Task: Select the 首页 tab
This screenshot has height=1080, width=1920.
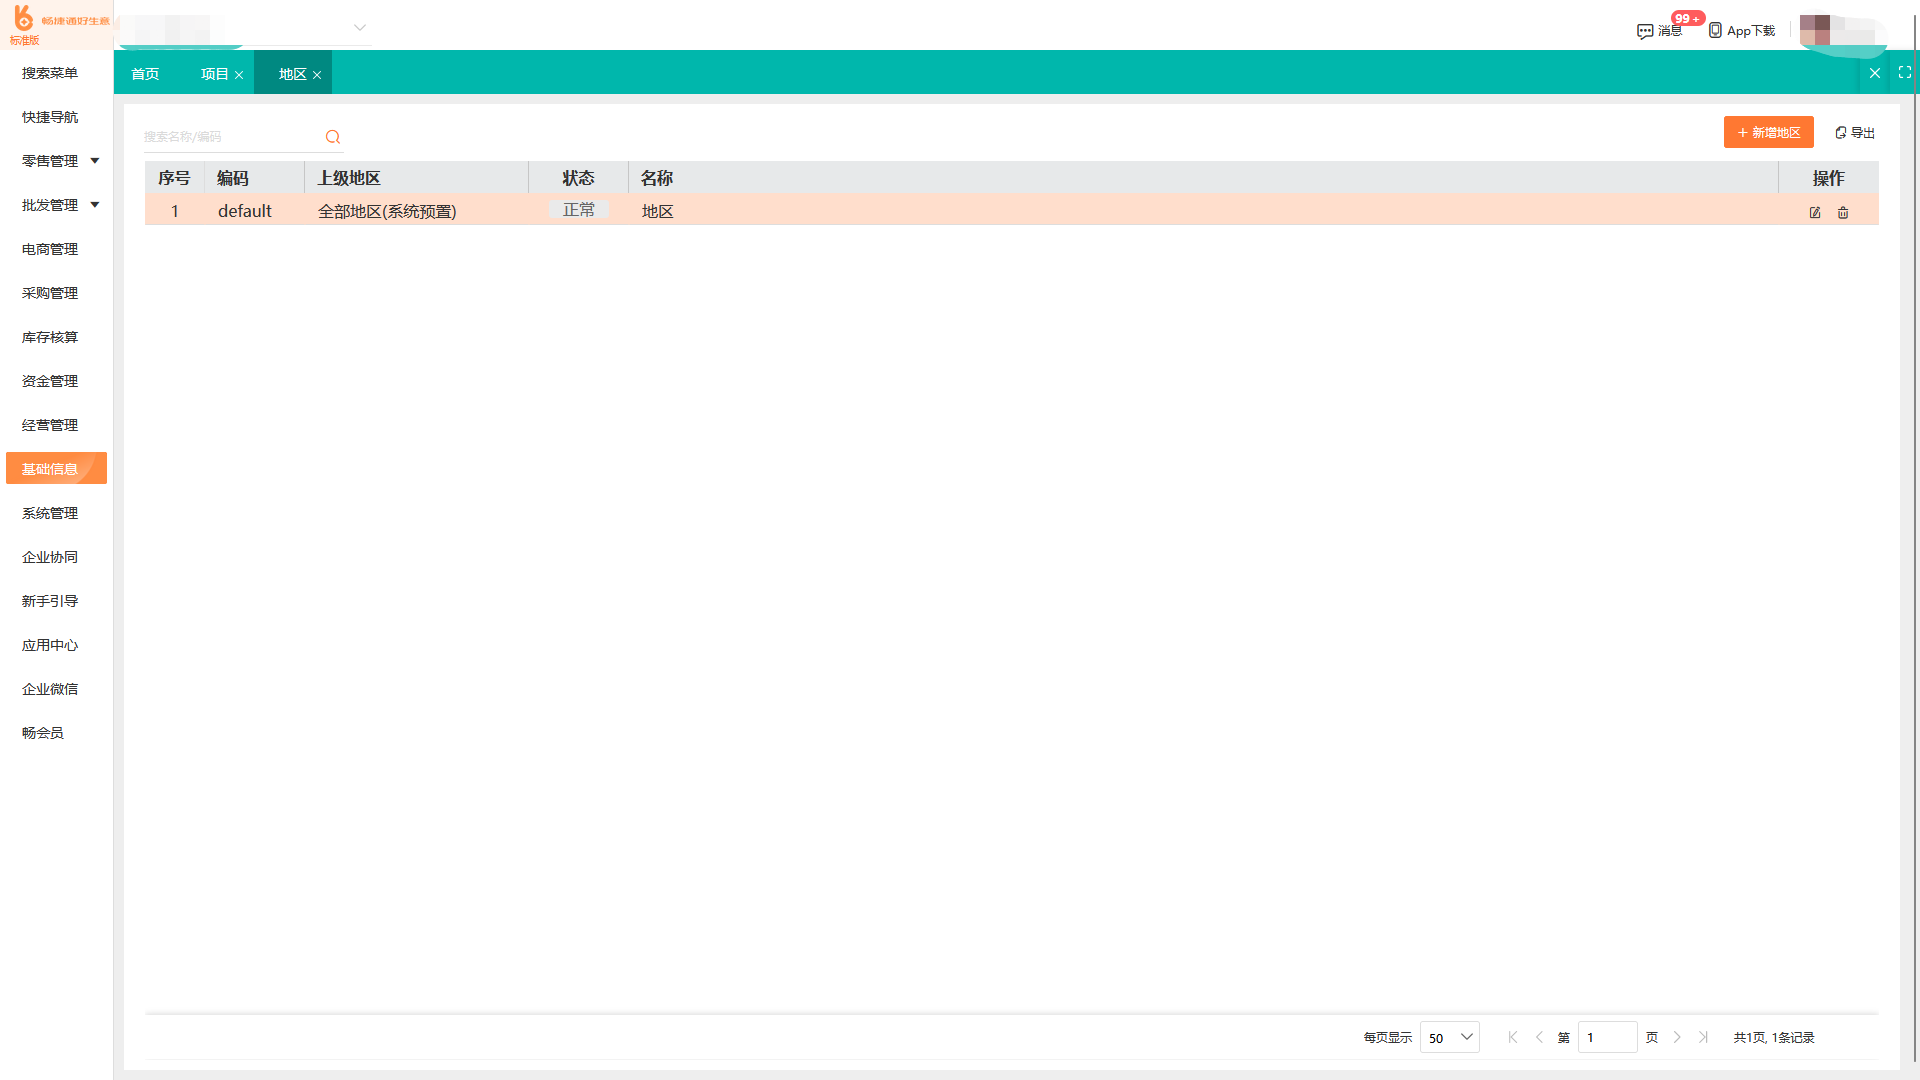Action: 145,74
